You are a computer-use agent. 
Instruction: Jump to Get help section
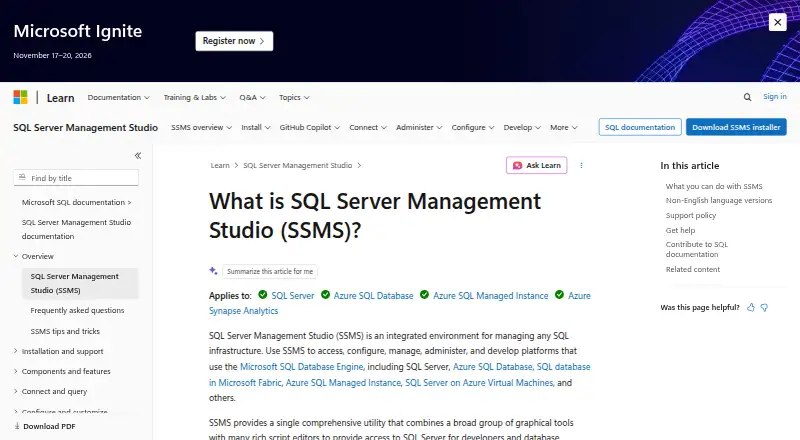pyautogui.click(x=680, y=230)
